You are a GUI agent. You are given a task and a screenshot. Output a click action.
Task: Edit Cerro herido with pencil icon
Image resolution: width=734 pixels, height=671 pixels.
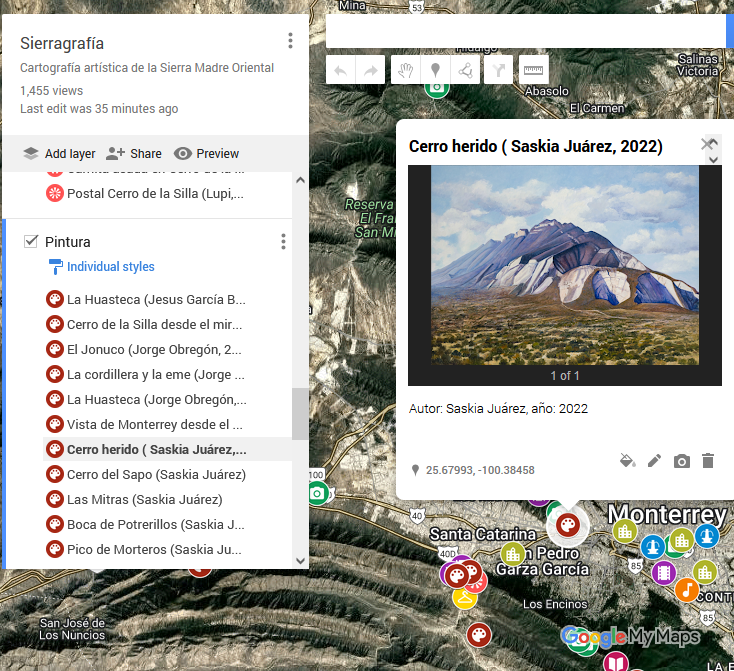pyautogui.click(x=654, y=461)
